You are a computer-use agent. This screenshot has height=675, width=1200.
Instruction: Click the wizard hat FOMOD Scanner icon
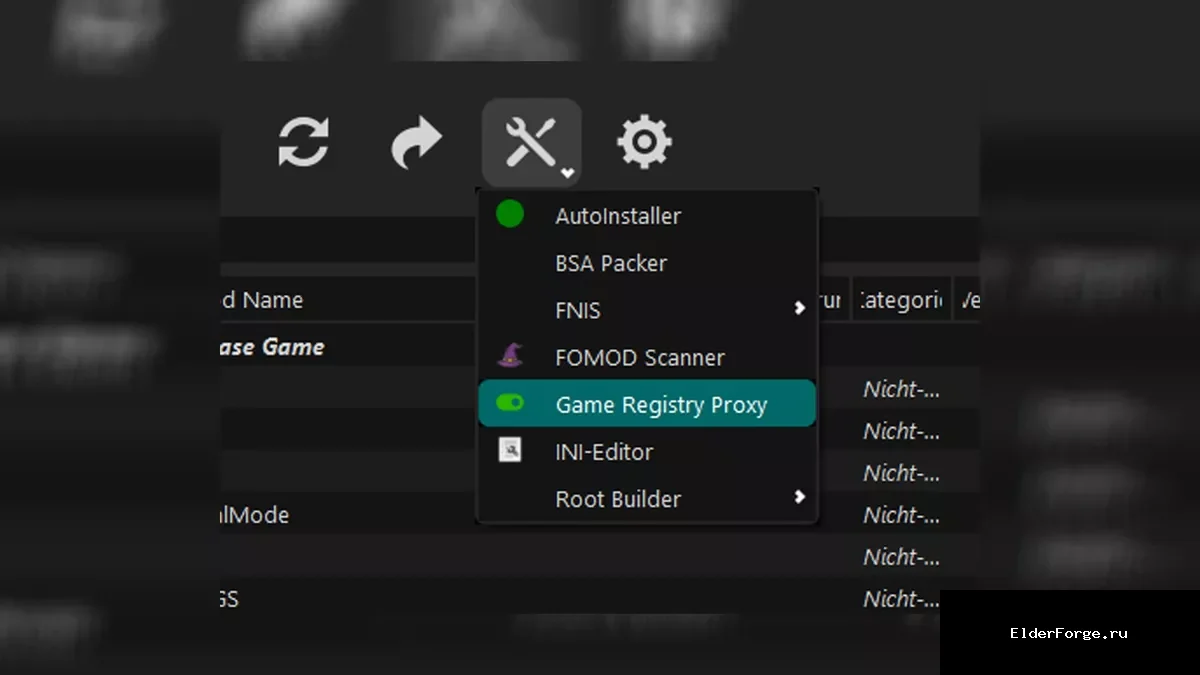510,356
